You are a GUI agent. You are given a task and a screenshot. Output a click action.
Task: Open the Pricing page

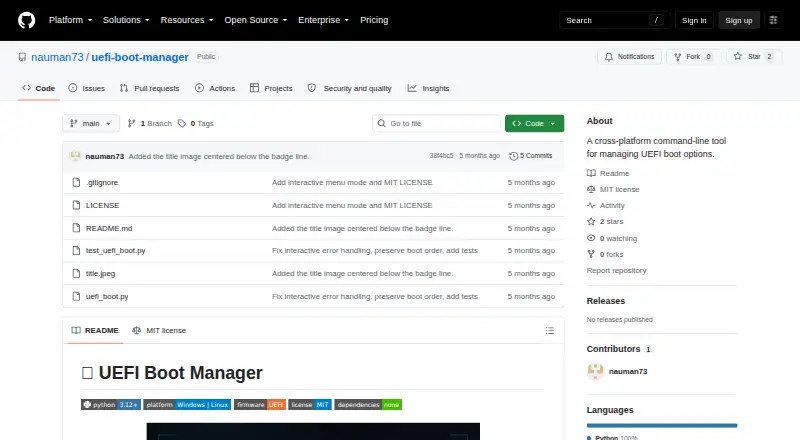[x=374, y=20]
